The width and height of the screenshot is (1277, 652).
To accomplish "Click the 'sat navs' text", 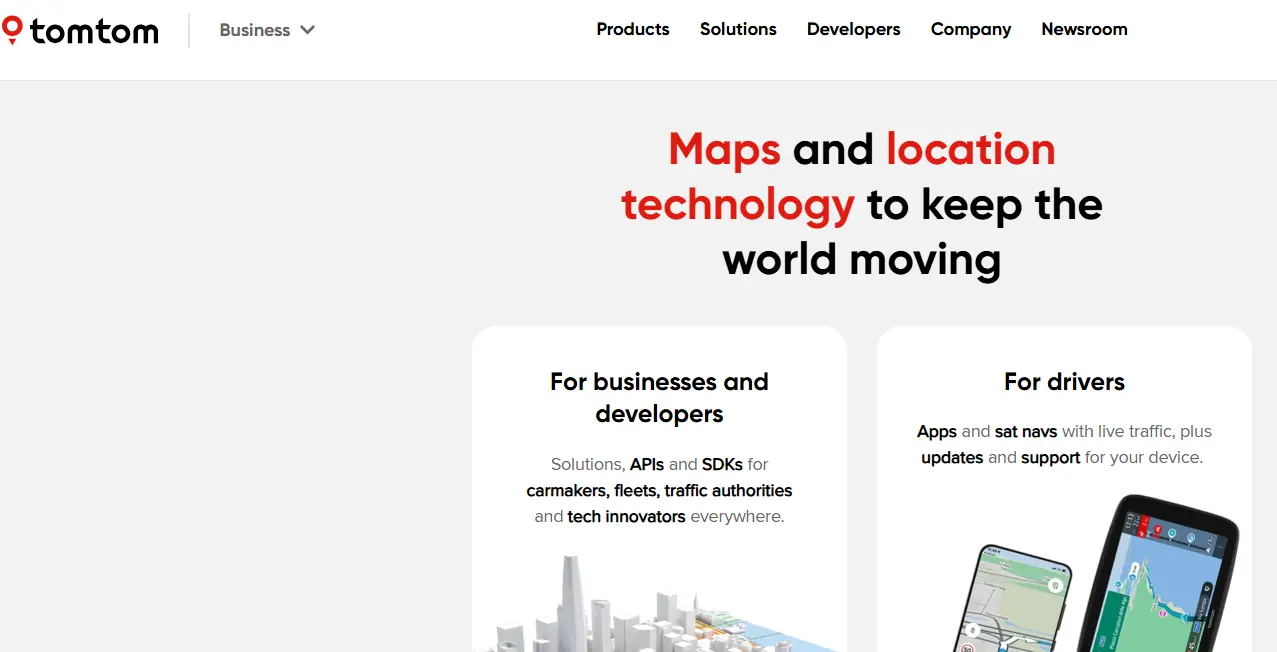I will pos(1026,431).
